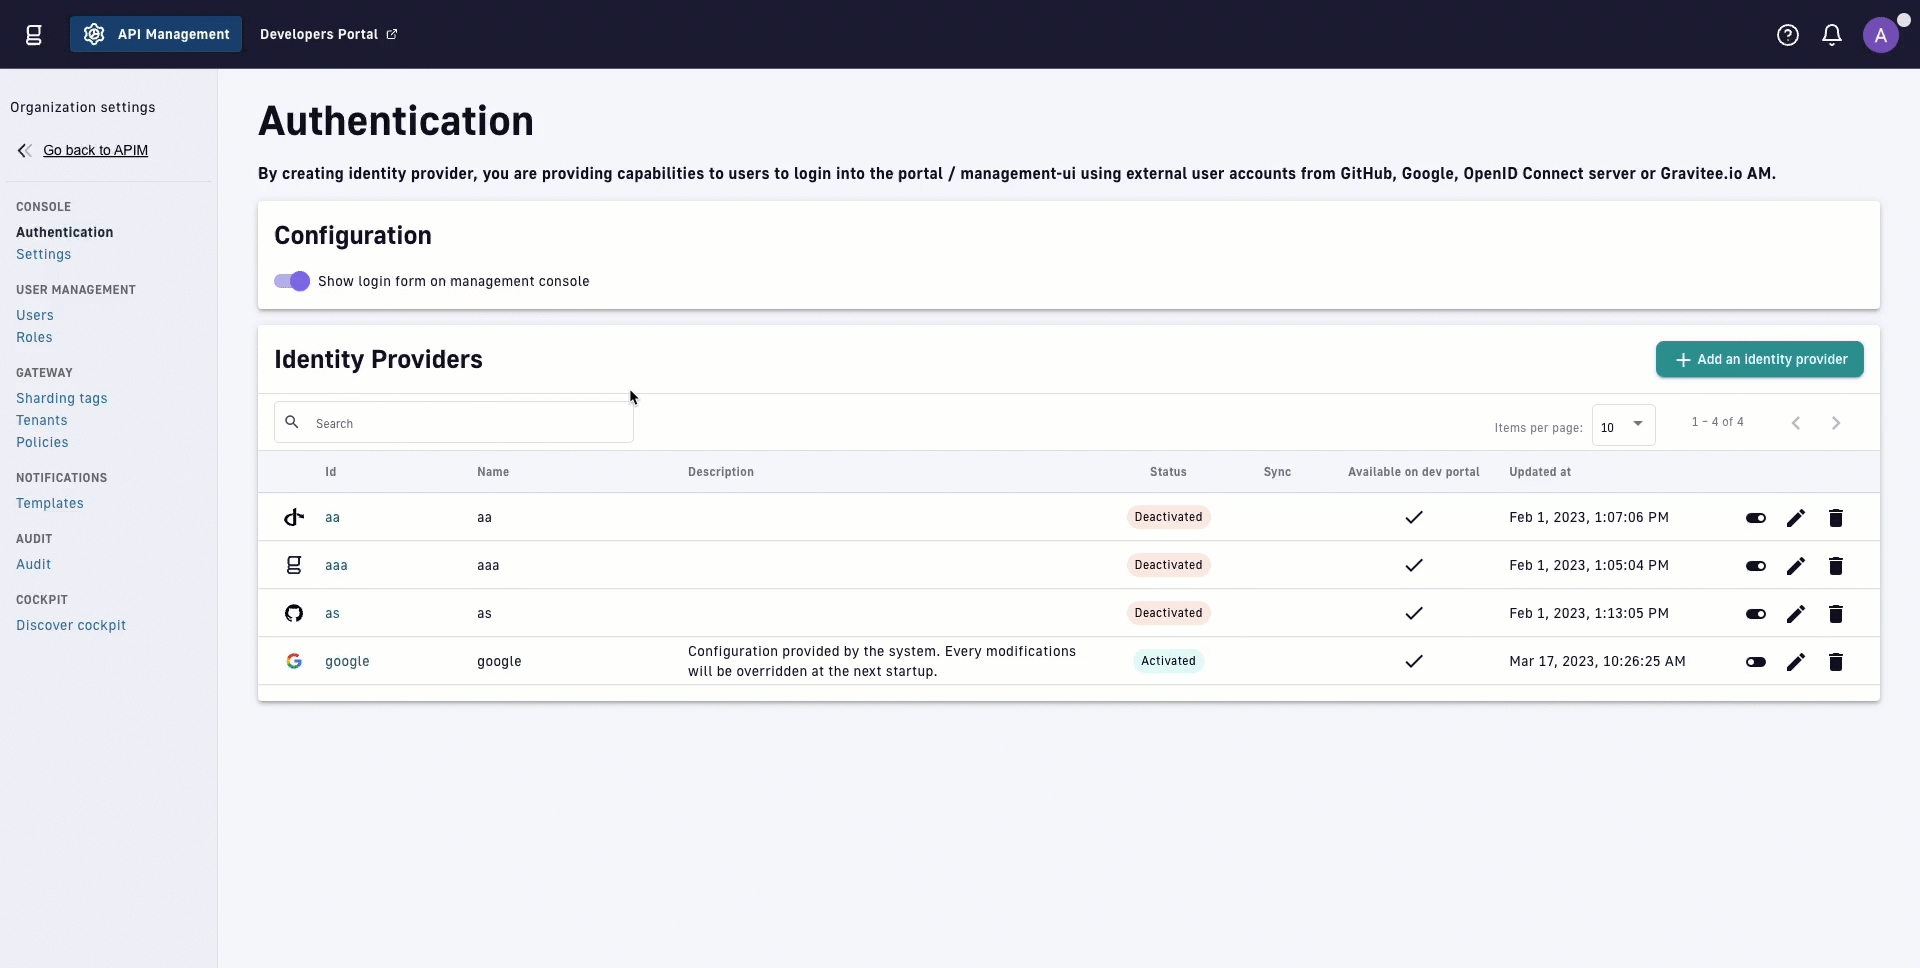Viewport: 1920px width, 968px height.
Task: Toggle activation for the google provider
Action: point(1755,662)
